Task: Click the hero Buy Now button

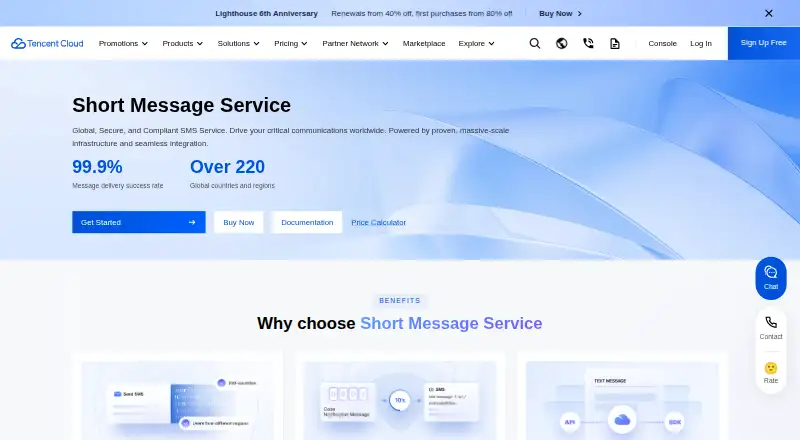Action: point(238,222)
